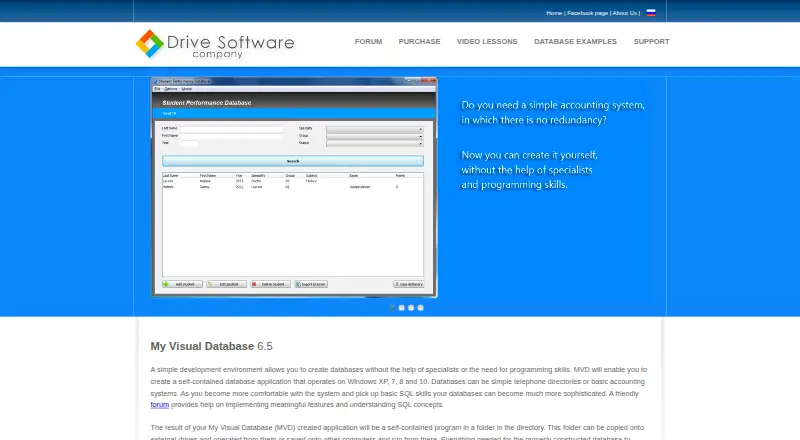Click the Russian flag language icon
This screenshot has height=440, width=800.
coord(651,13)
